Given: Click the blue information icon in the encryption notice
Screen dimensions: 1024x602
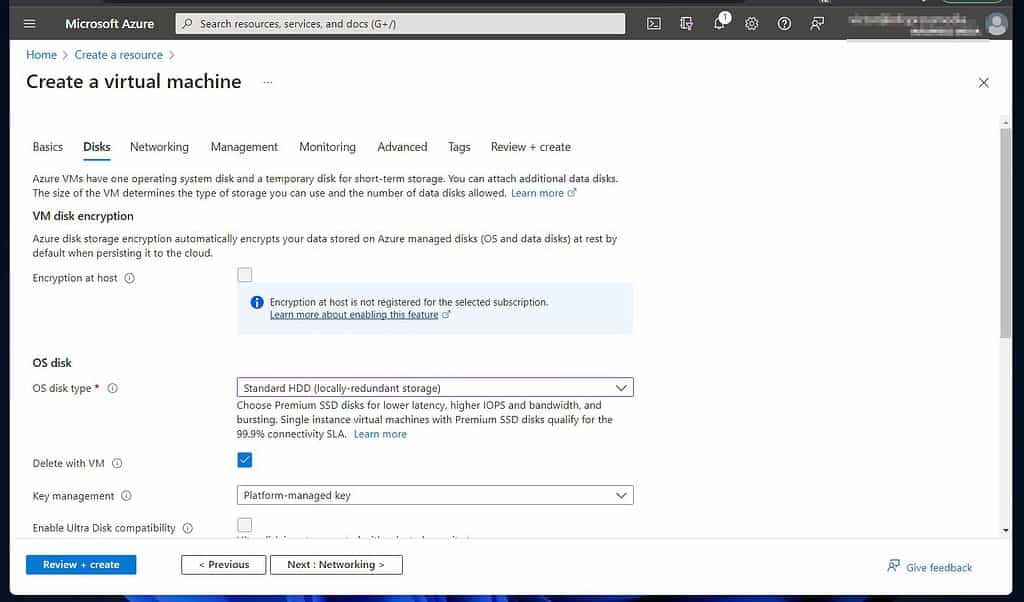Looking at the screenshot, I should [x=257, y=302].
